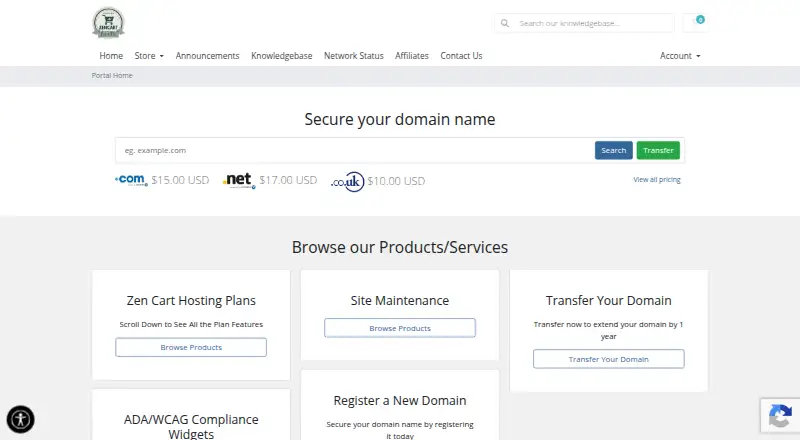Click the ADA/WCAG Compliance Widgets heading
The width and height of the screenshot is (800, 440).
coord(191,427)
